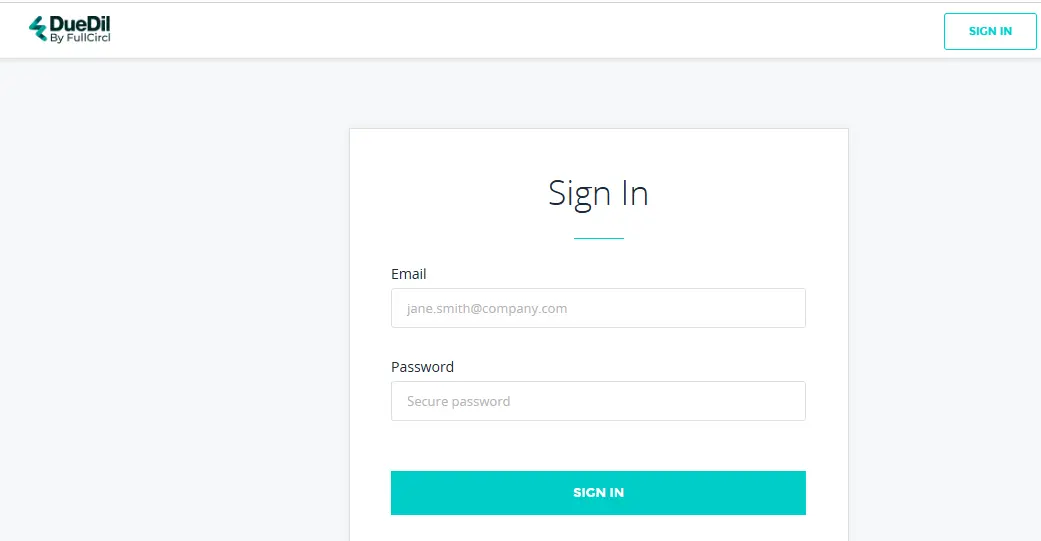Image resolution: width=1041 pixels, height=541 pixels.
Task: Click the 'Sign In' page heading
Action: point(598,193)
